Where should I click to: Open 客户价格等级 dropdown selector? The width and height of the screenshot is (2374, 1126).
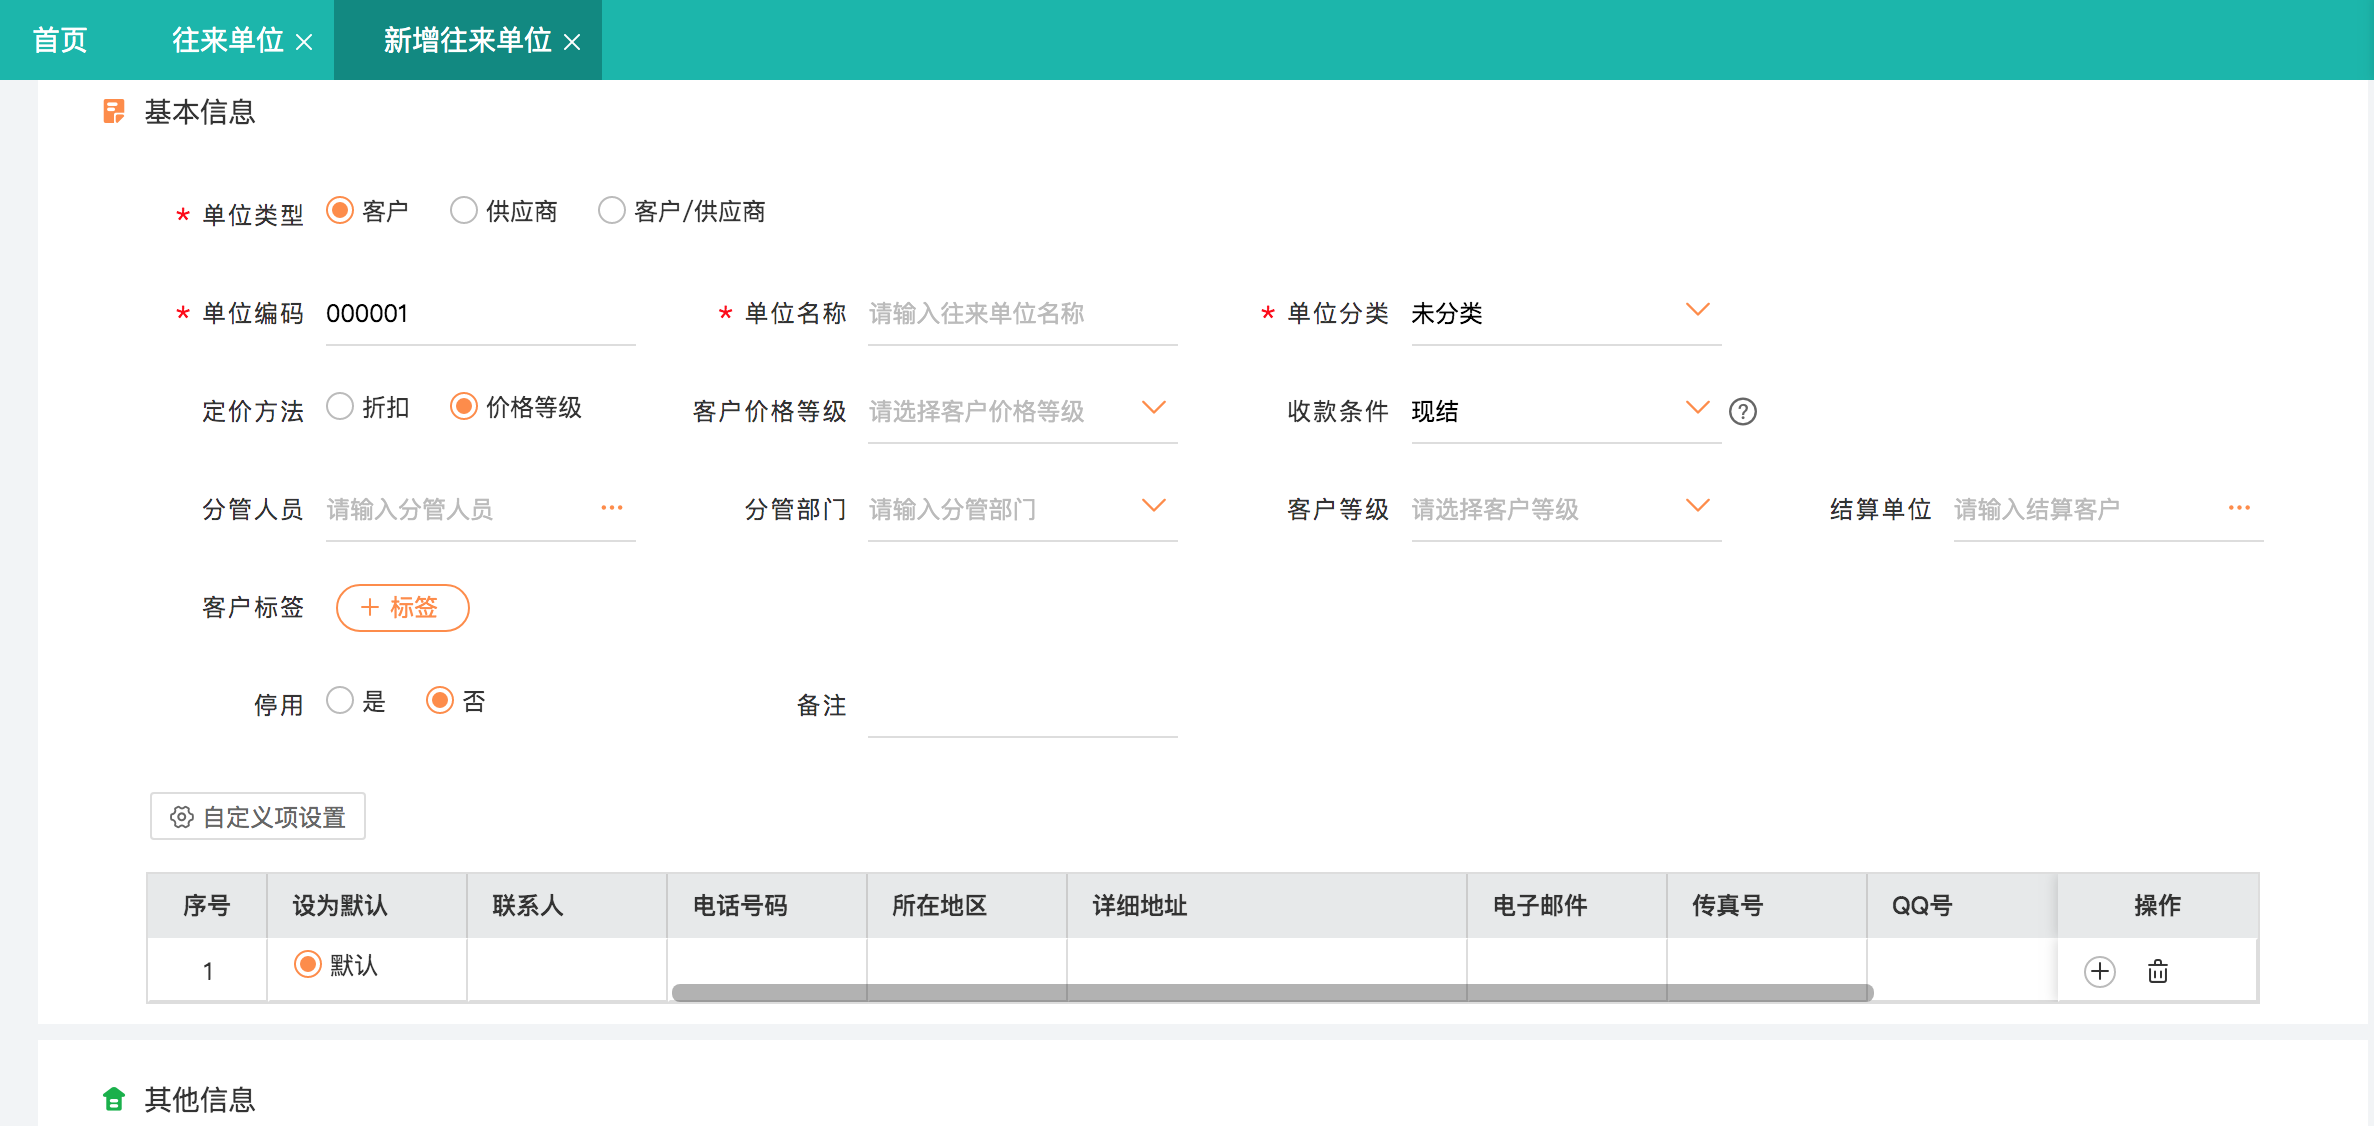click(1019, 410)
